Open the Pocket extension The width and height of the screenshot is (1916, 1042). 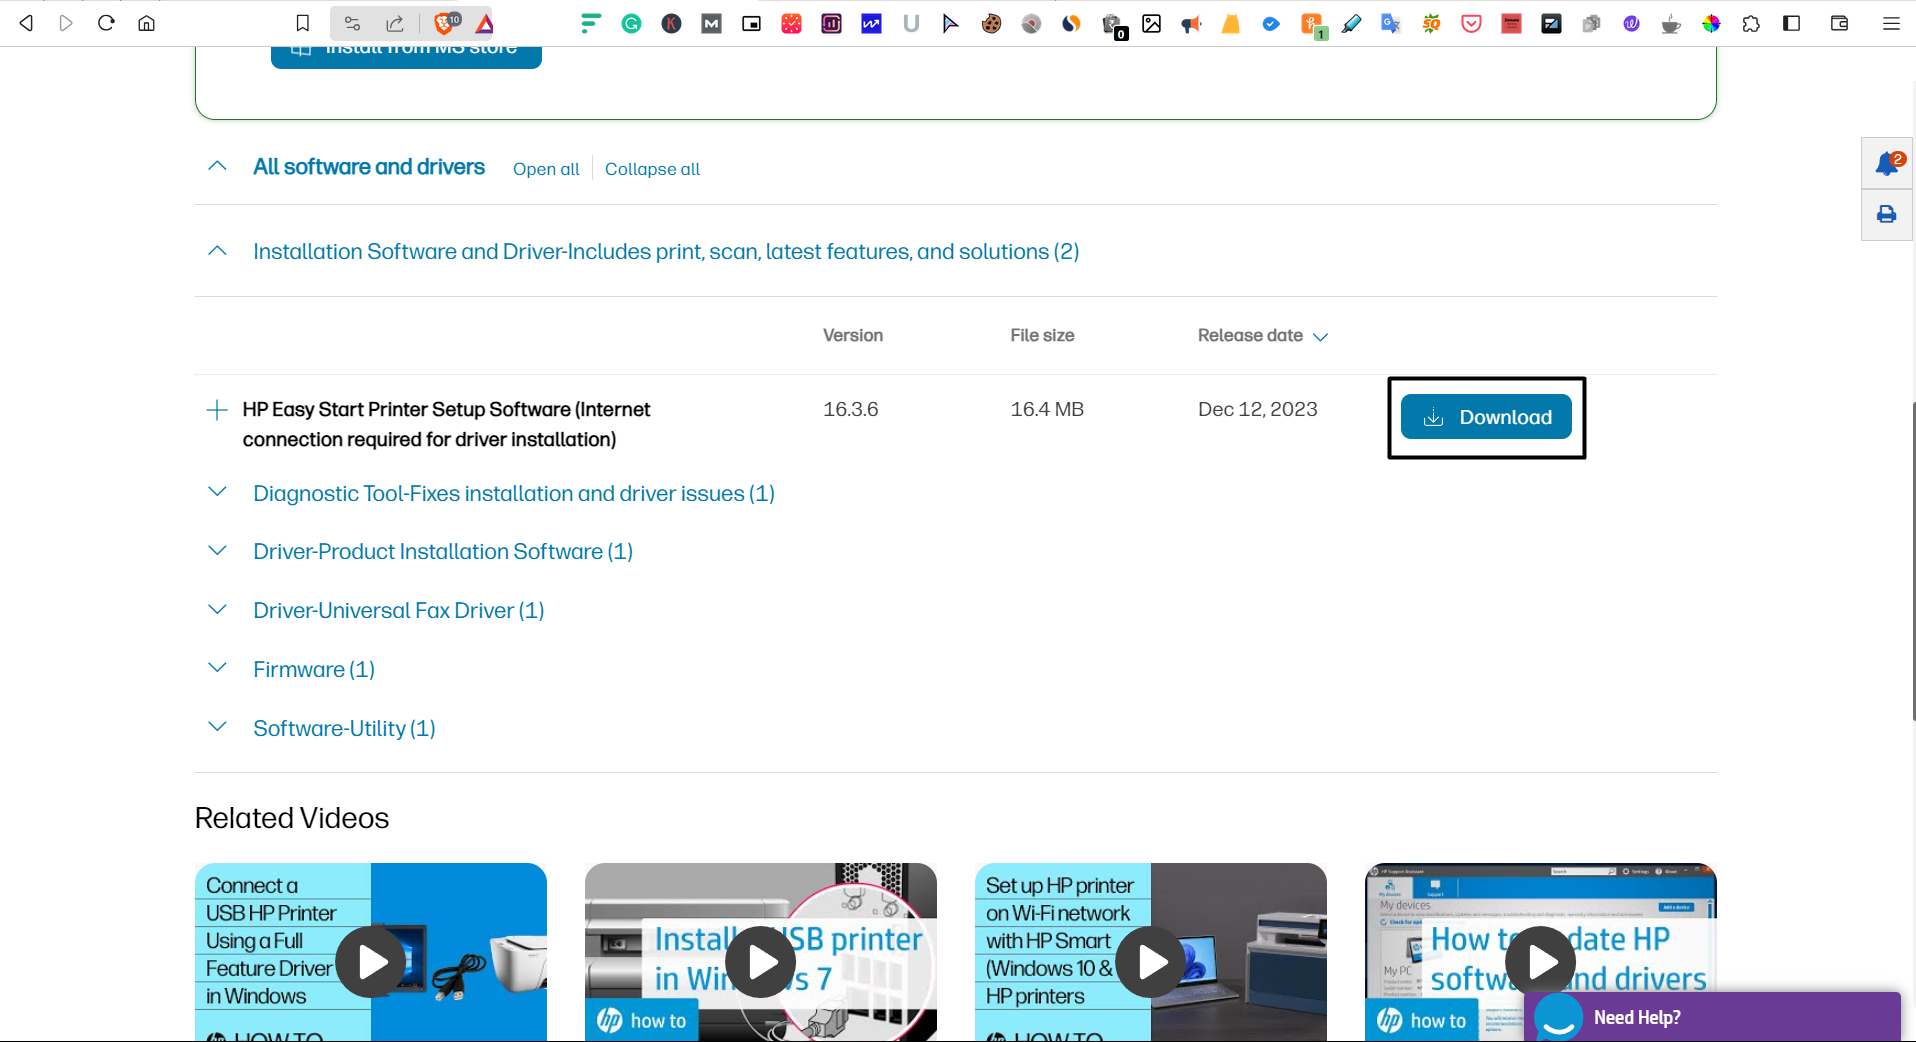point(1470,23)
